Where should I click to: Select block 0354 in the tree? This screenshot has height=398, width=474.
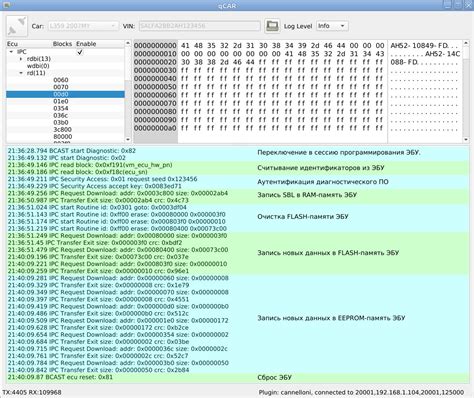pyautogui.click(x=61, y=108)
